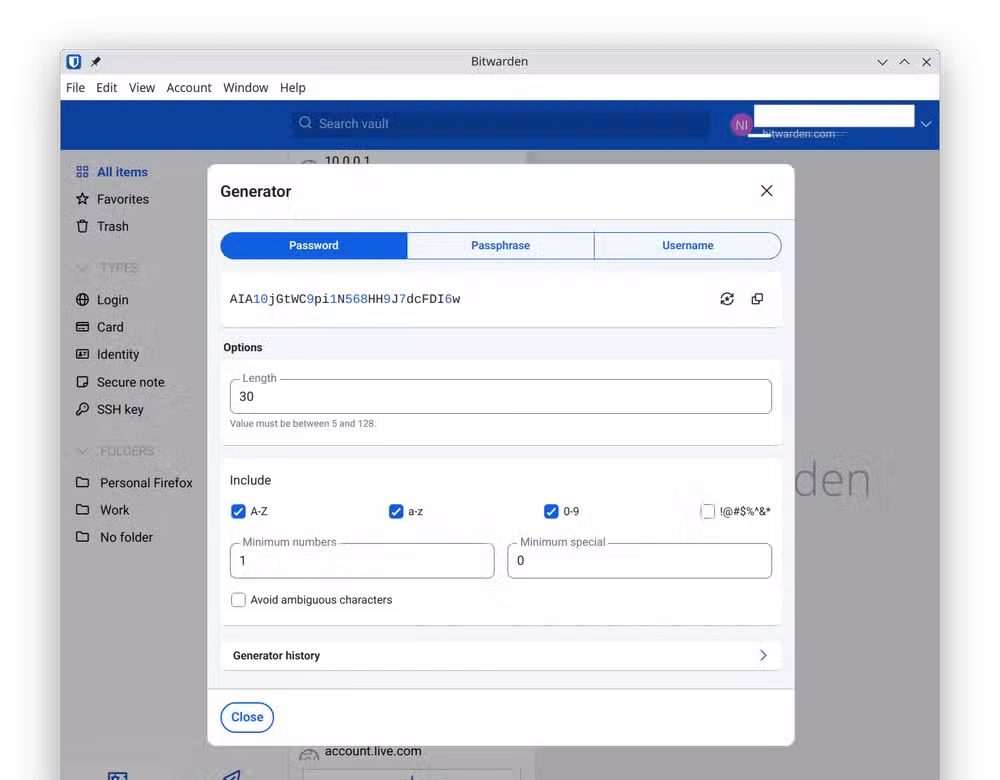Uncheck the A-Z uppercase checkbox
This screenshot has width=1000, height=780.
(238, 511)
